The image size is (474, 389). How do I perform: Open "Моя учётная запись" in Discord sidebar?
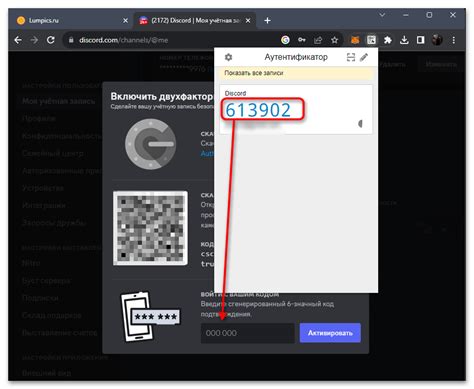click(59, 101)
